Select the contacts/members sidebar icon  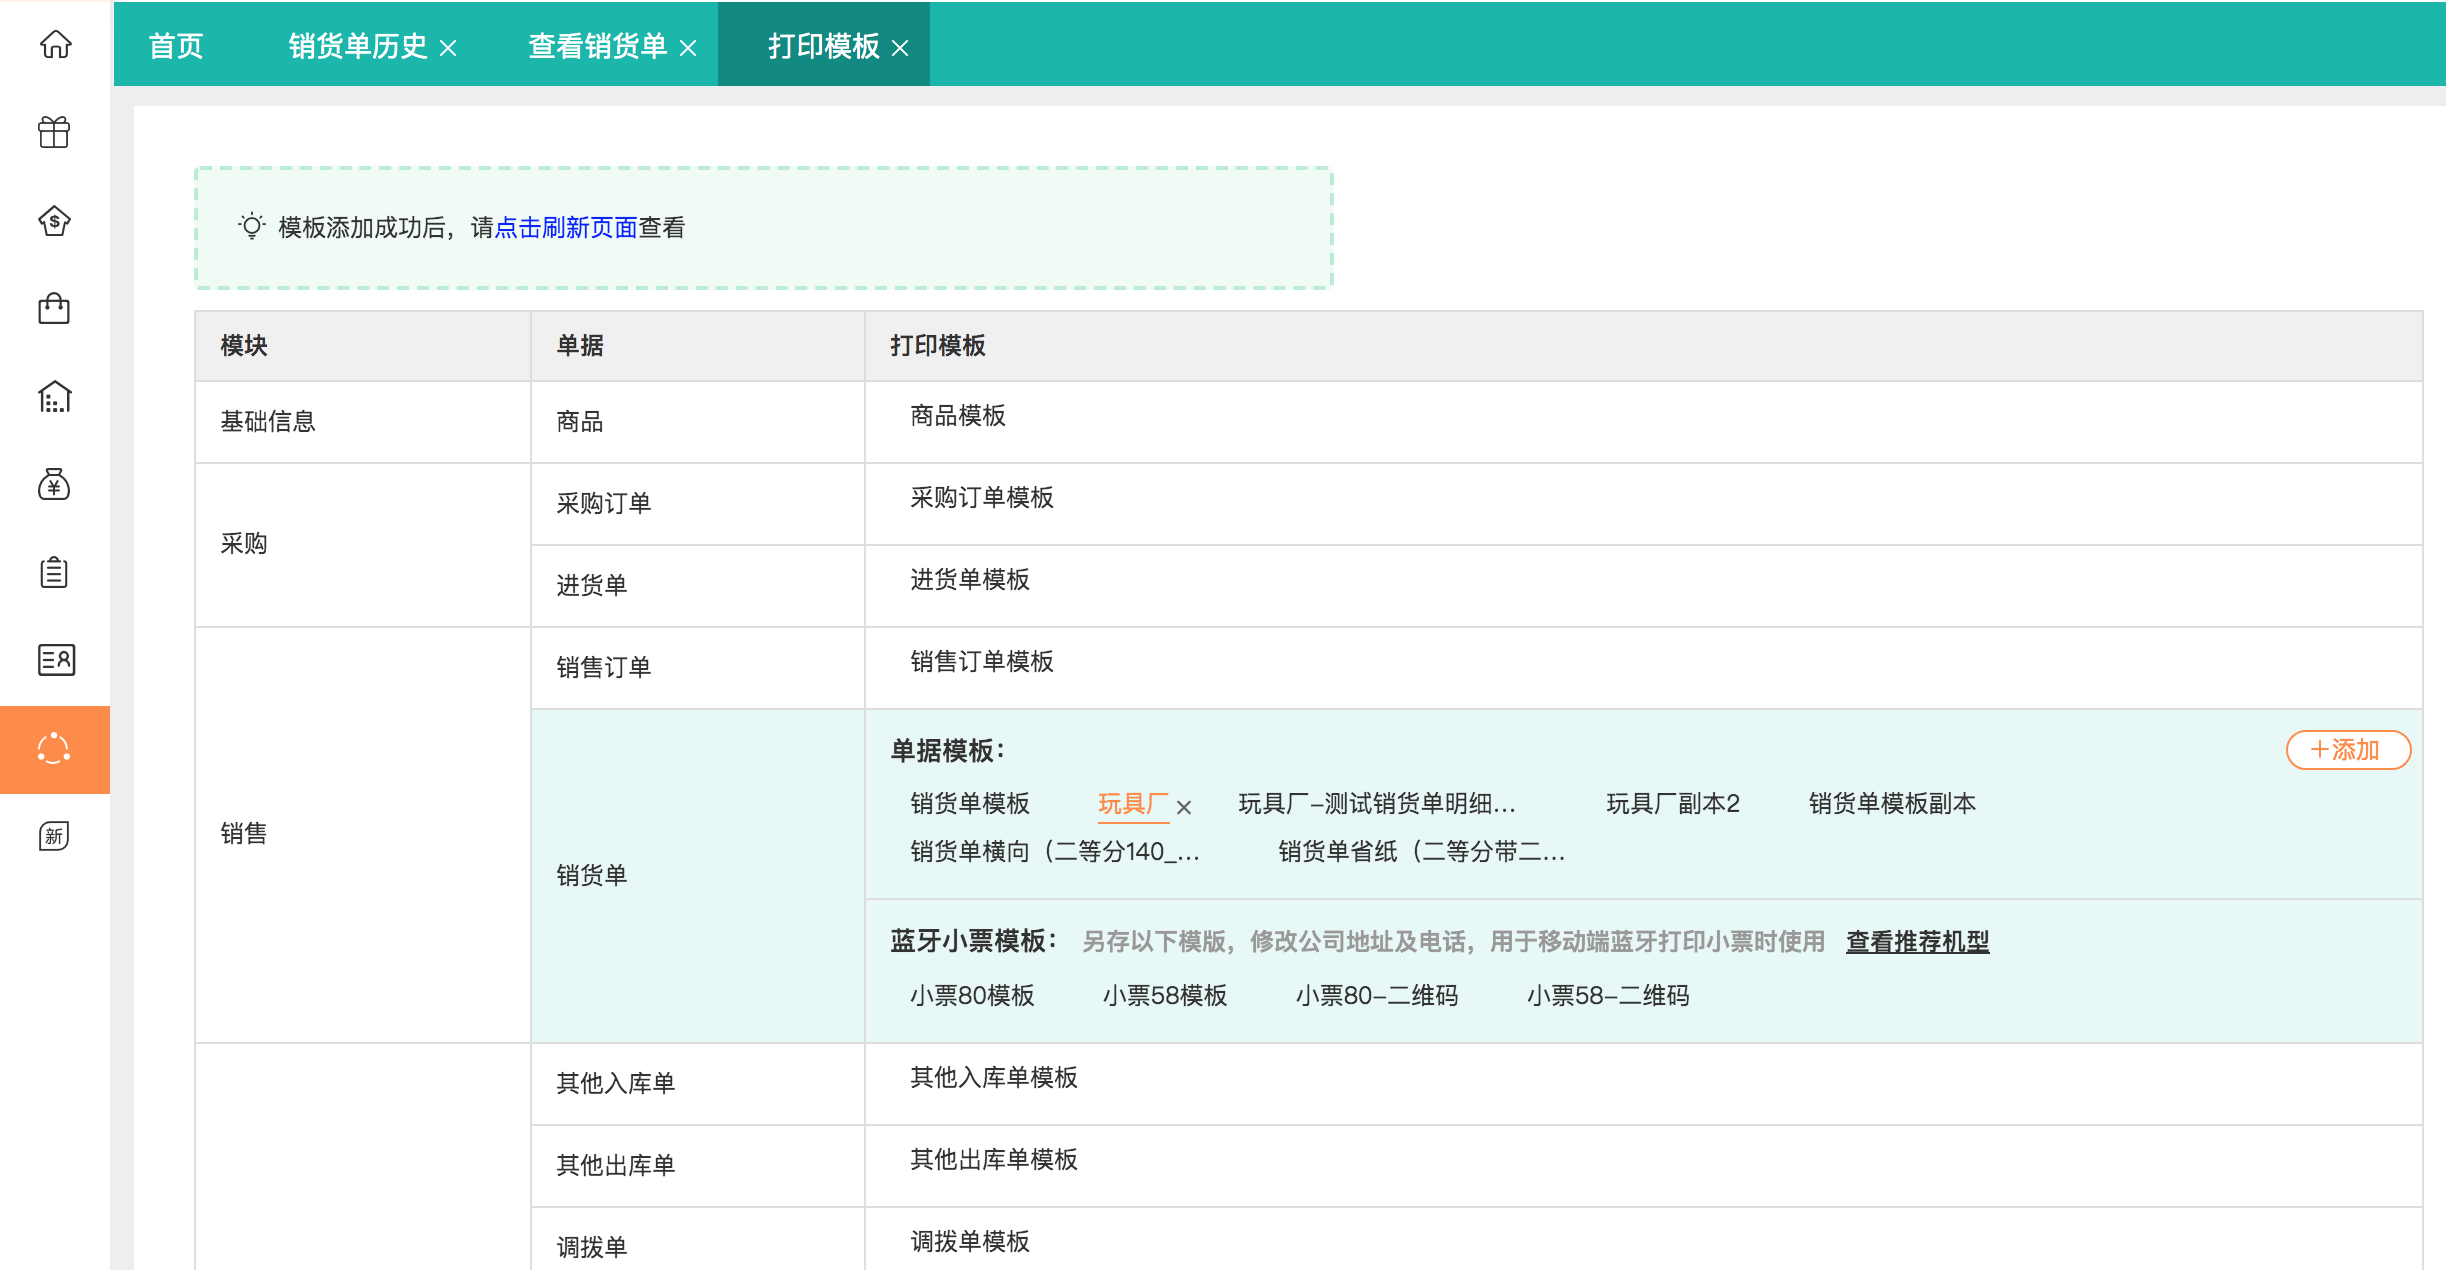[55, 658]
